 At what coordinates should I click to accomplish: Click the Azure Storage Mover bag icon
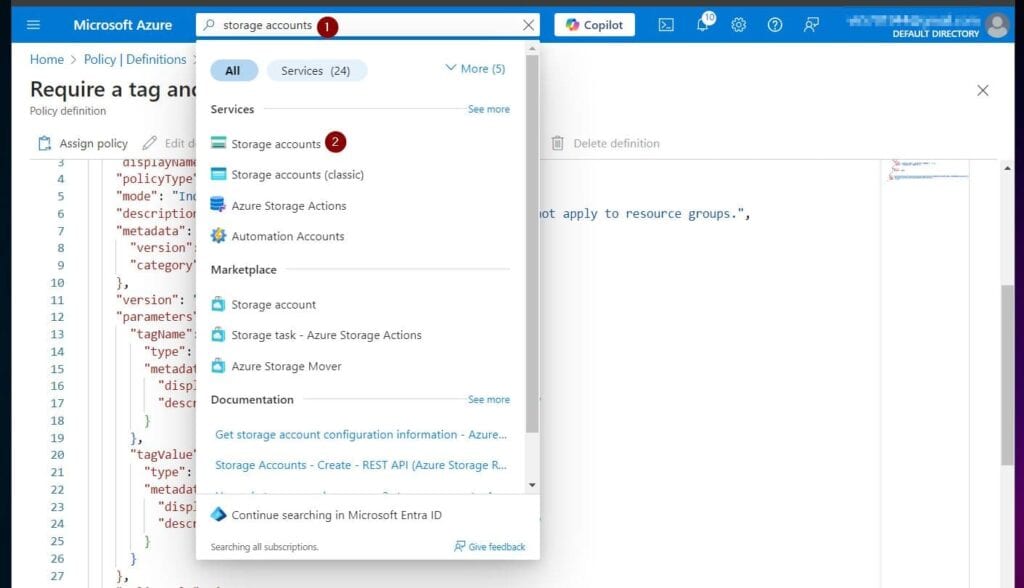(218, 366)
